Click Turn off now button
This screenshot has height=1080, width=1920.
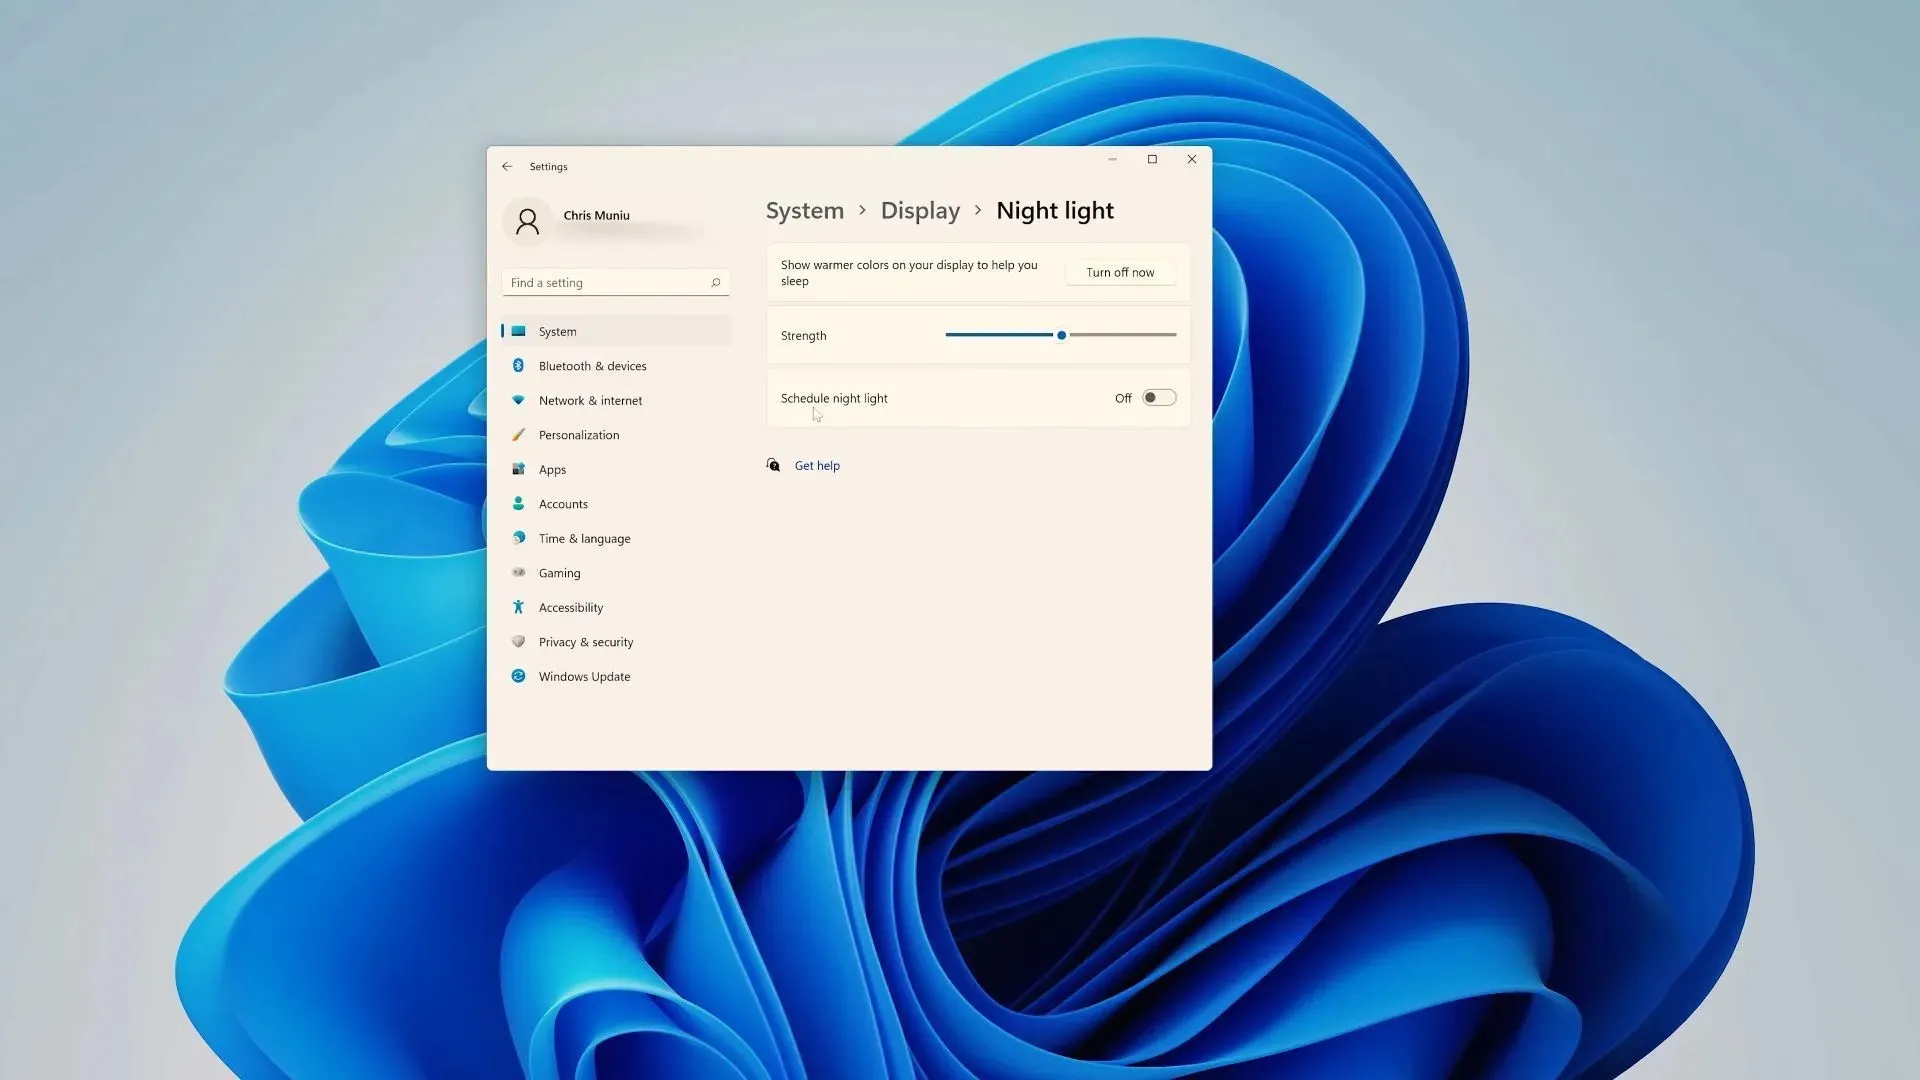pyautogui.click(x=1120, y=270)
